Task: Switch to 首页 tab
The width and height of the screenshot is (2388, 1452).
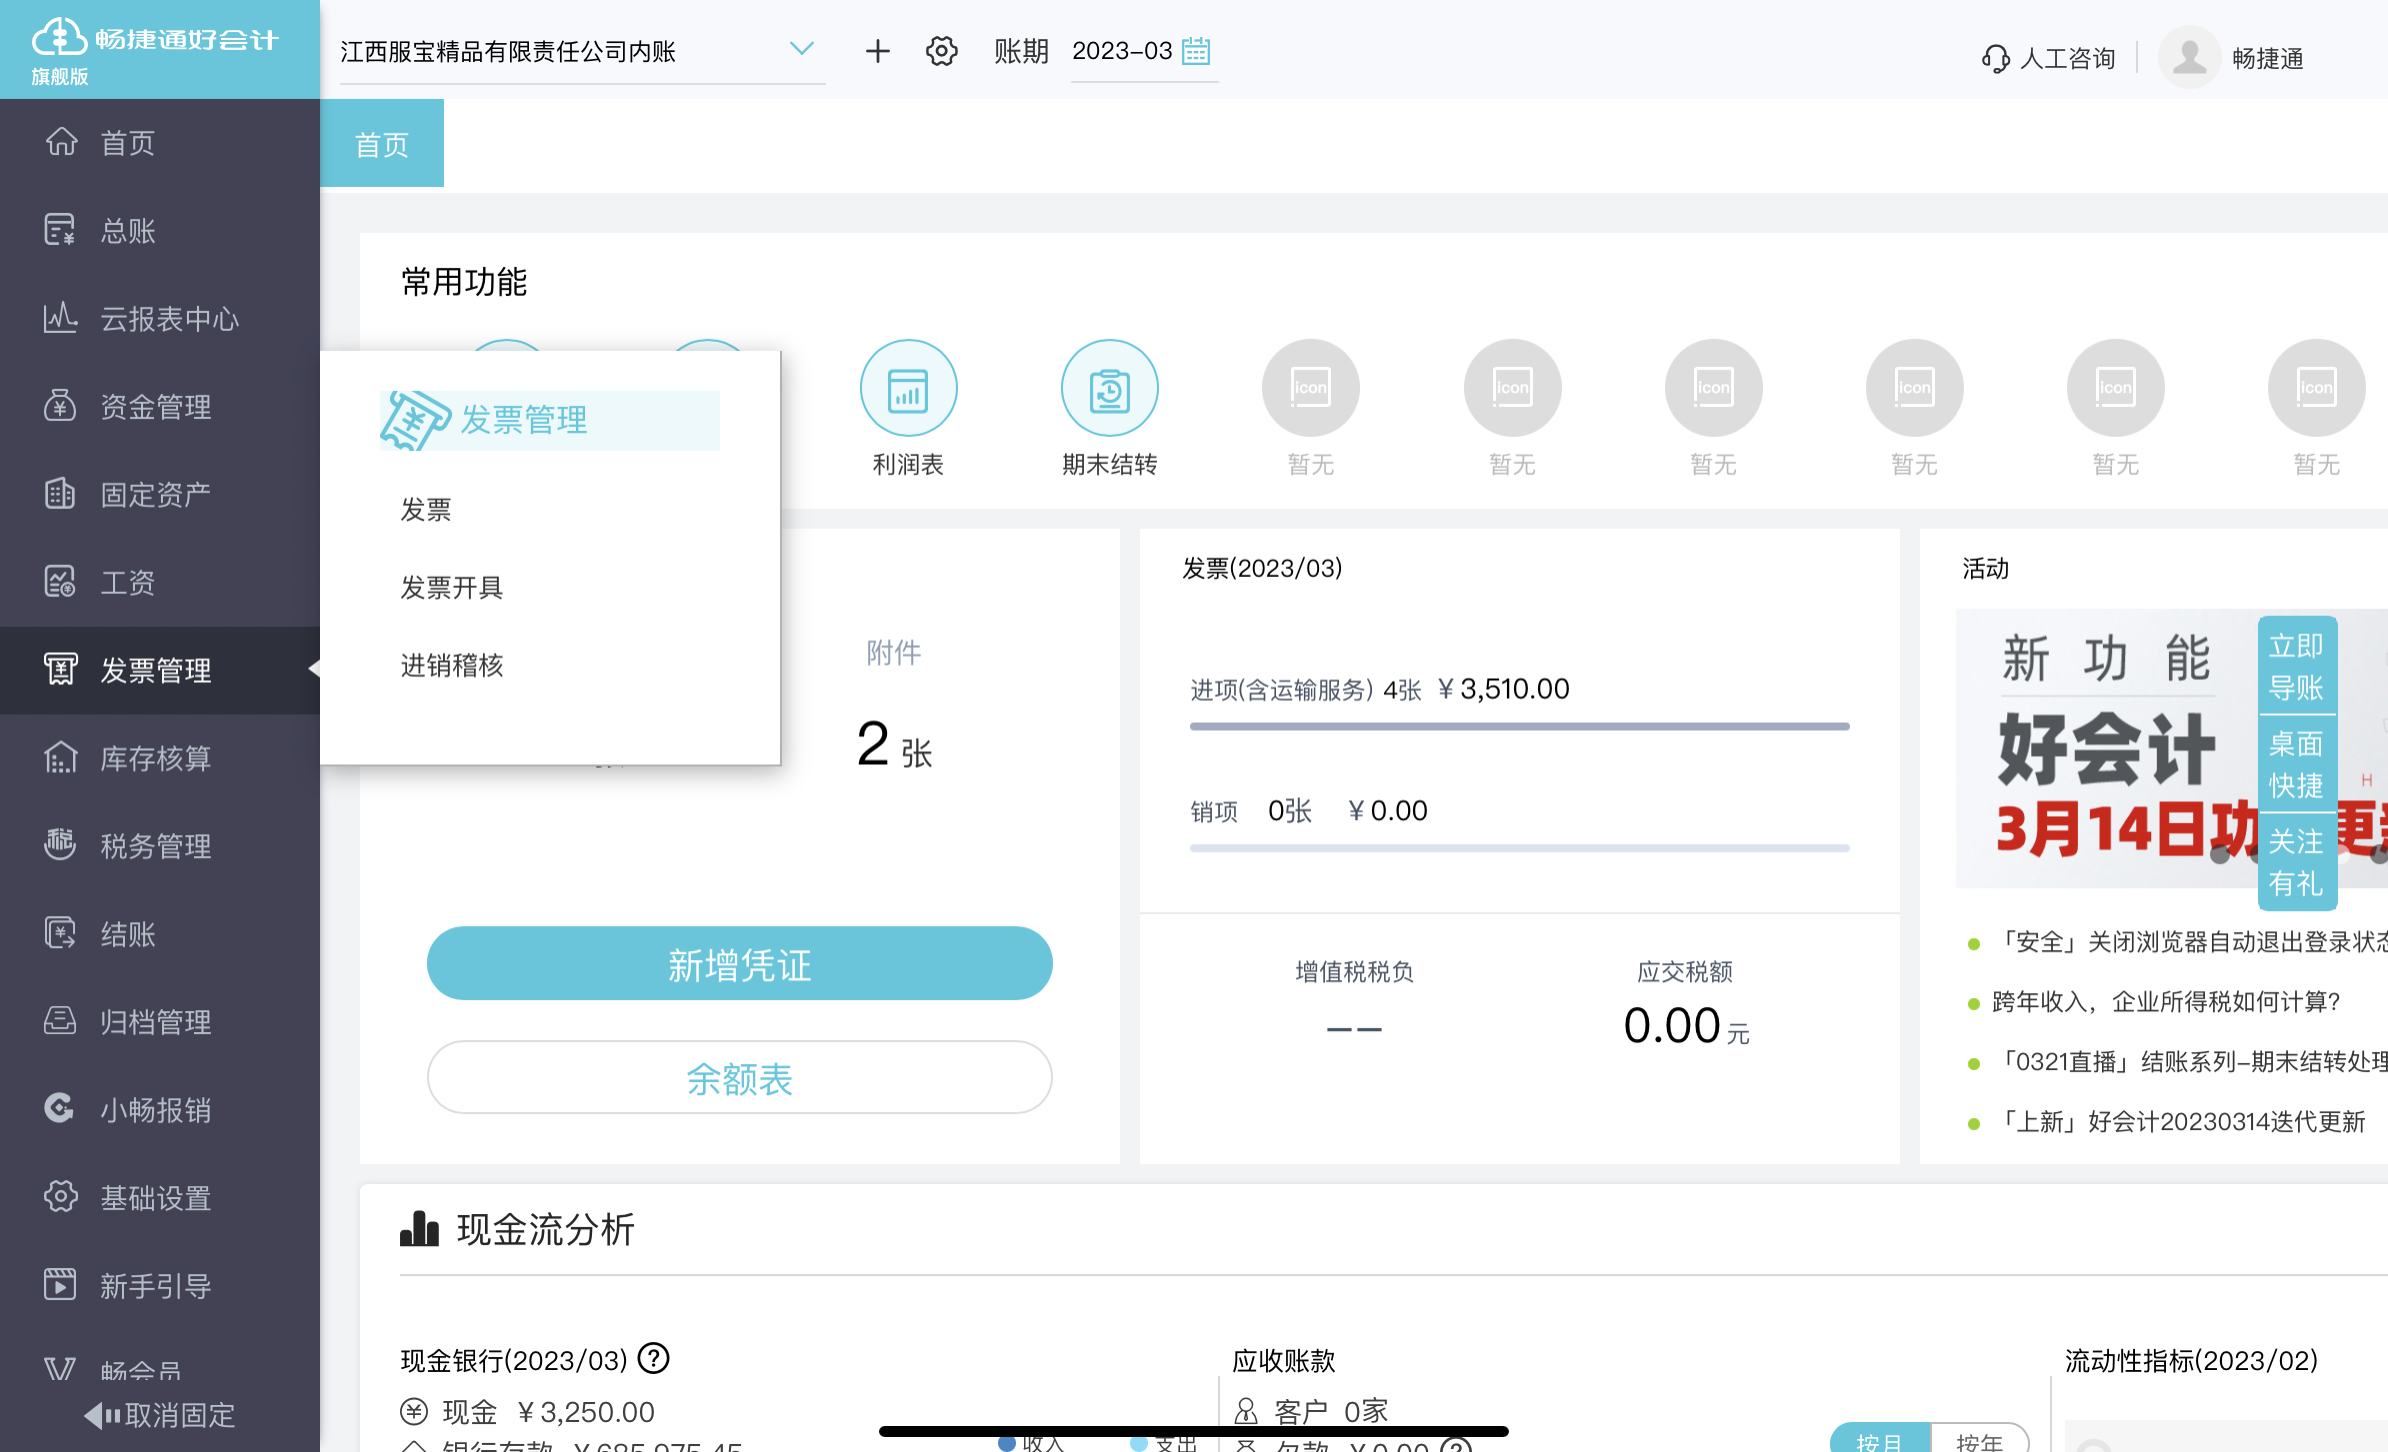Action: pos(380,145)
